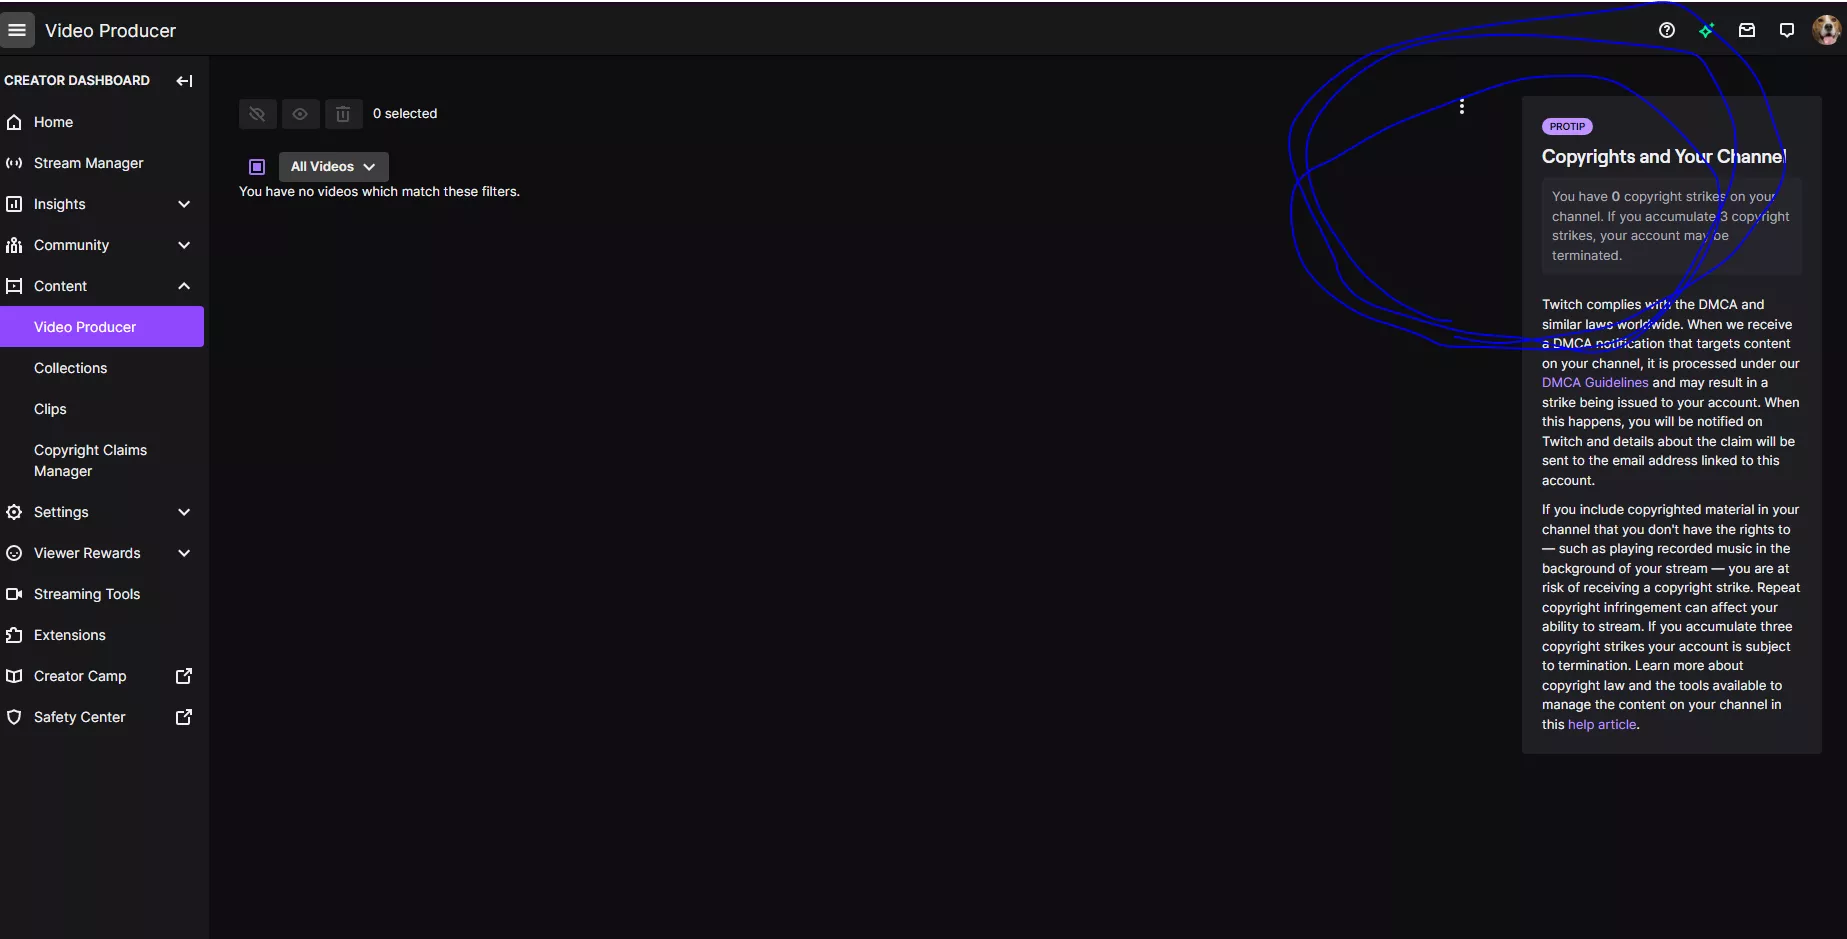1847x939 pixels.
Task: Open notifications via the chat bubble icon
Action: click(x=1787, y=30)
